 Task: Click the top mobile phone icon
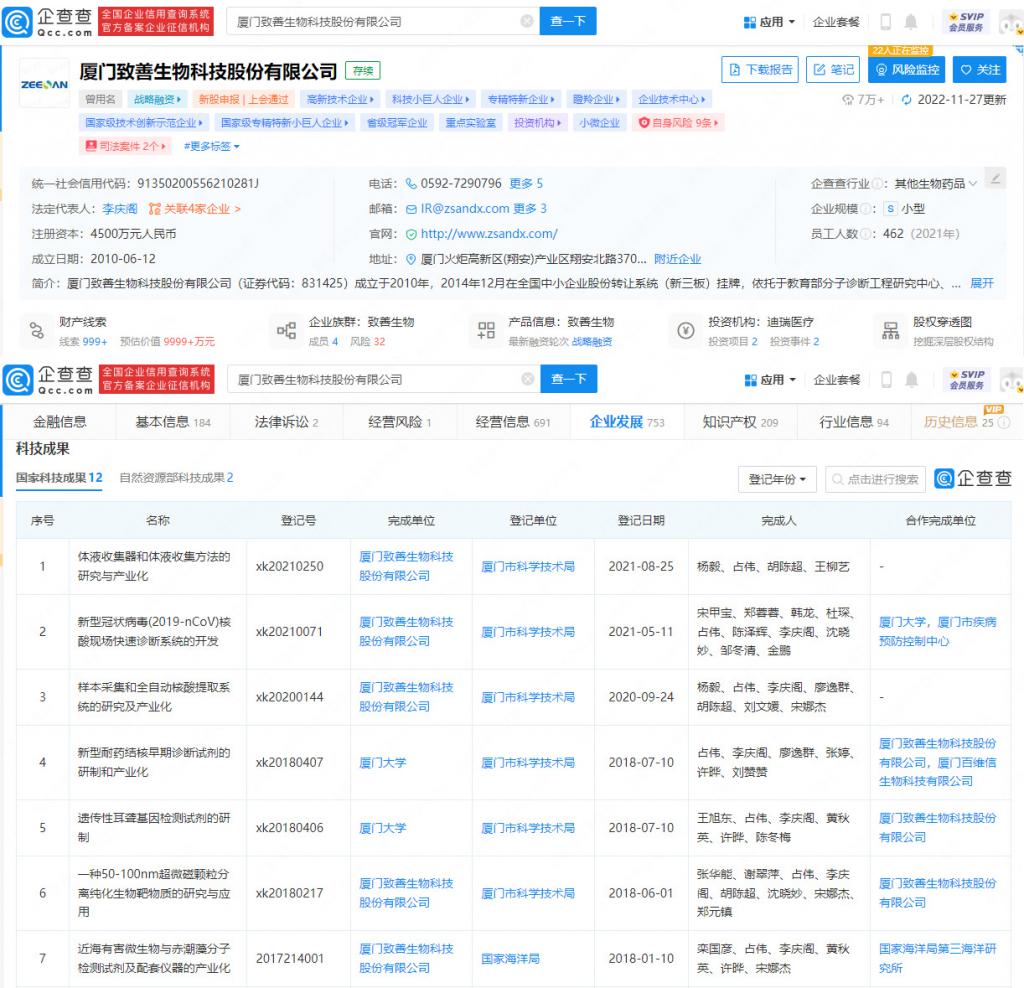[886, 21]
